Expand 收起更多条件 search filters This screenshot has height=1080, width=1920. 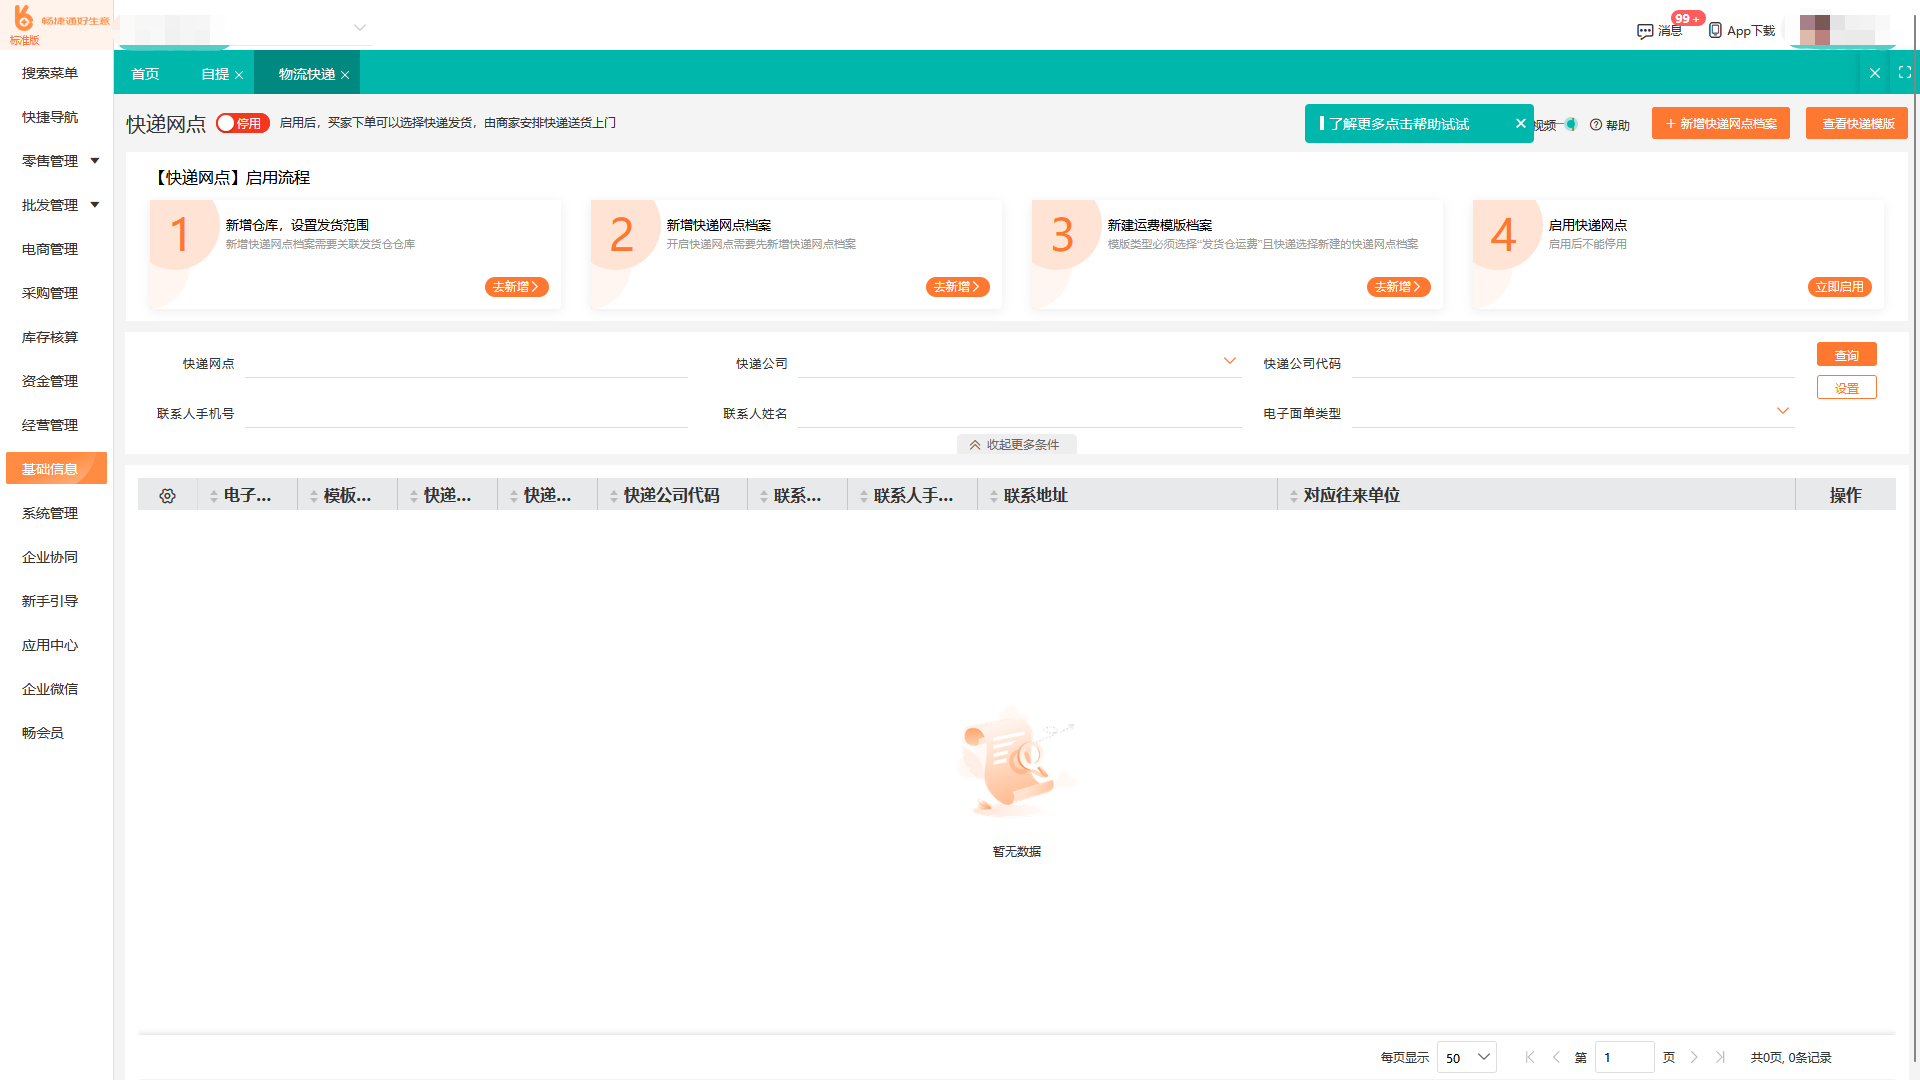(1015, 444)
